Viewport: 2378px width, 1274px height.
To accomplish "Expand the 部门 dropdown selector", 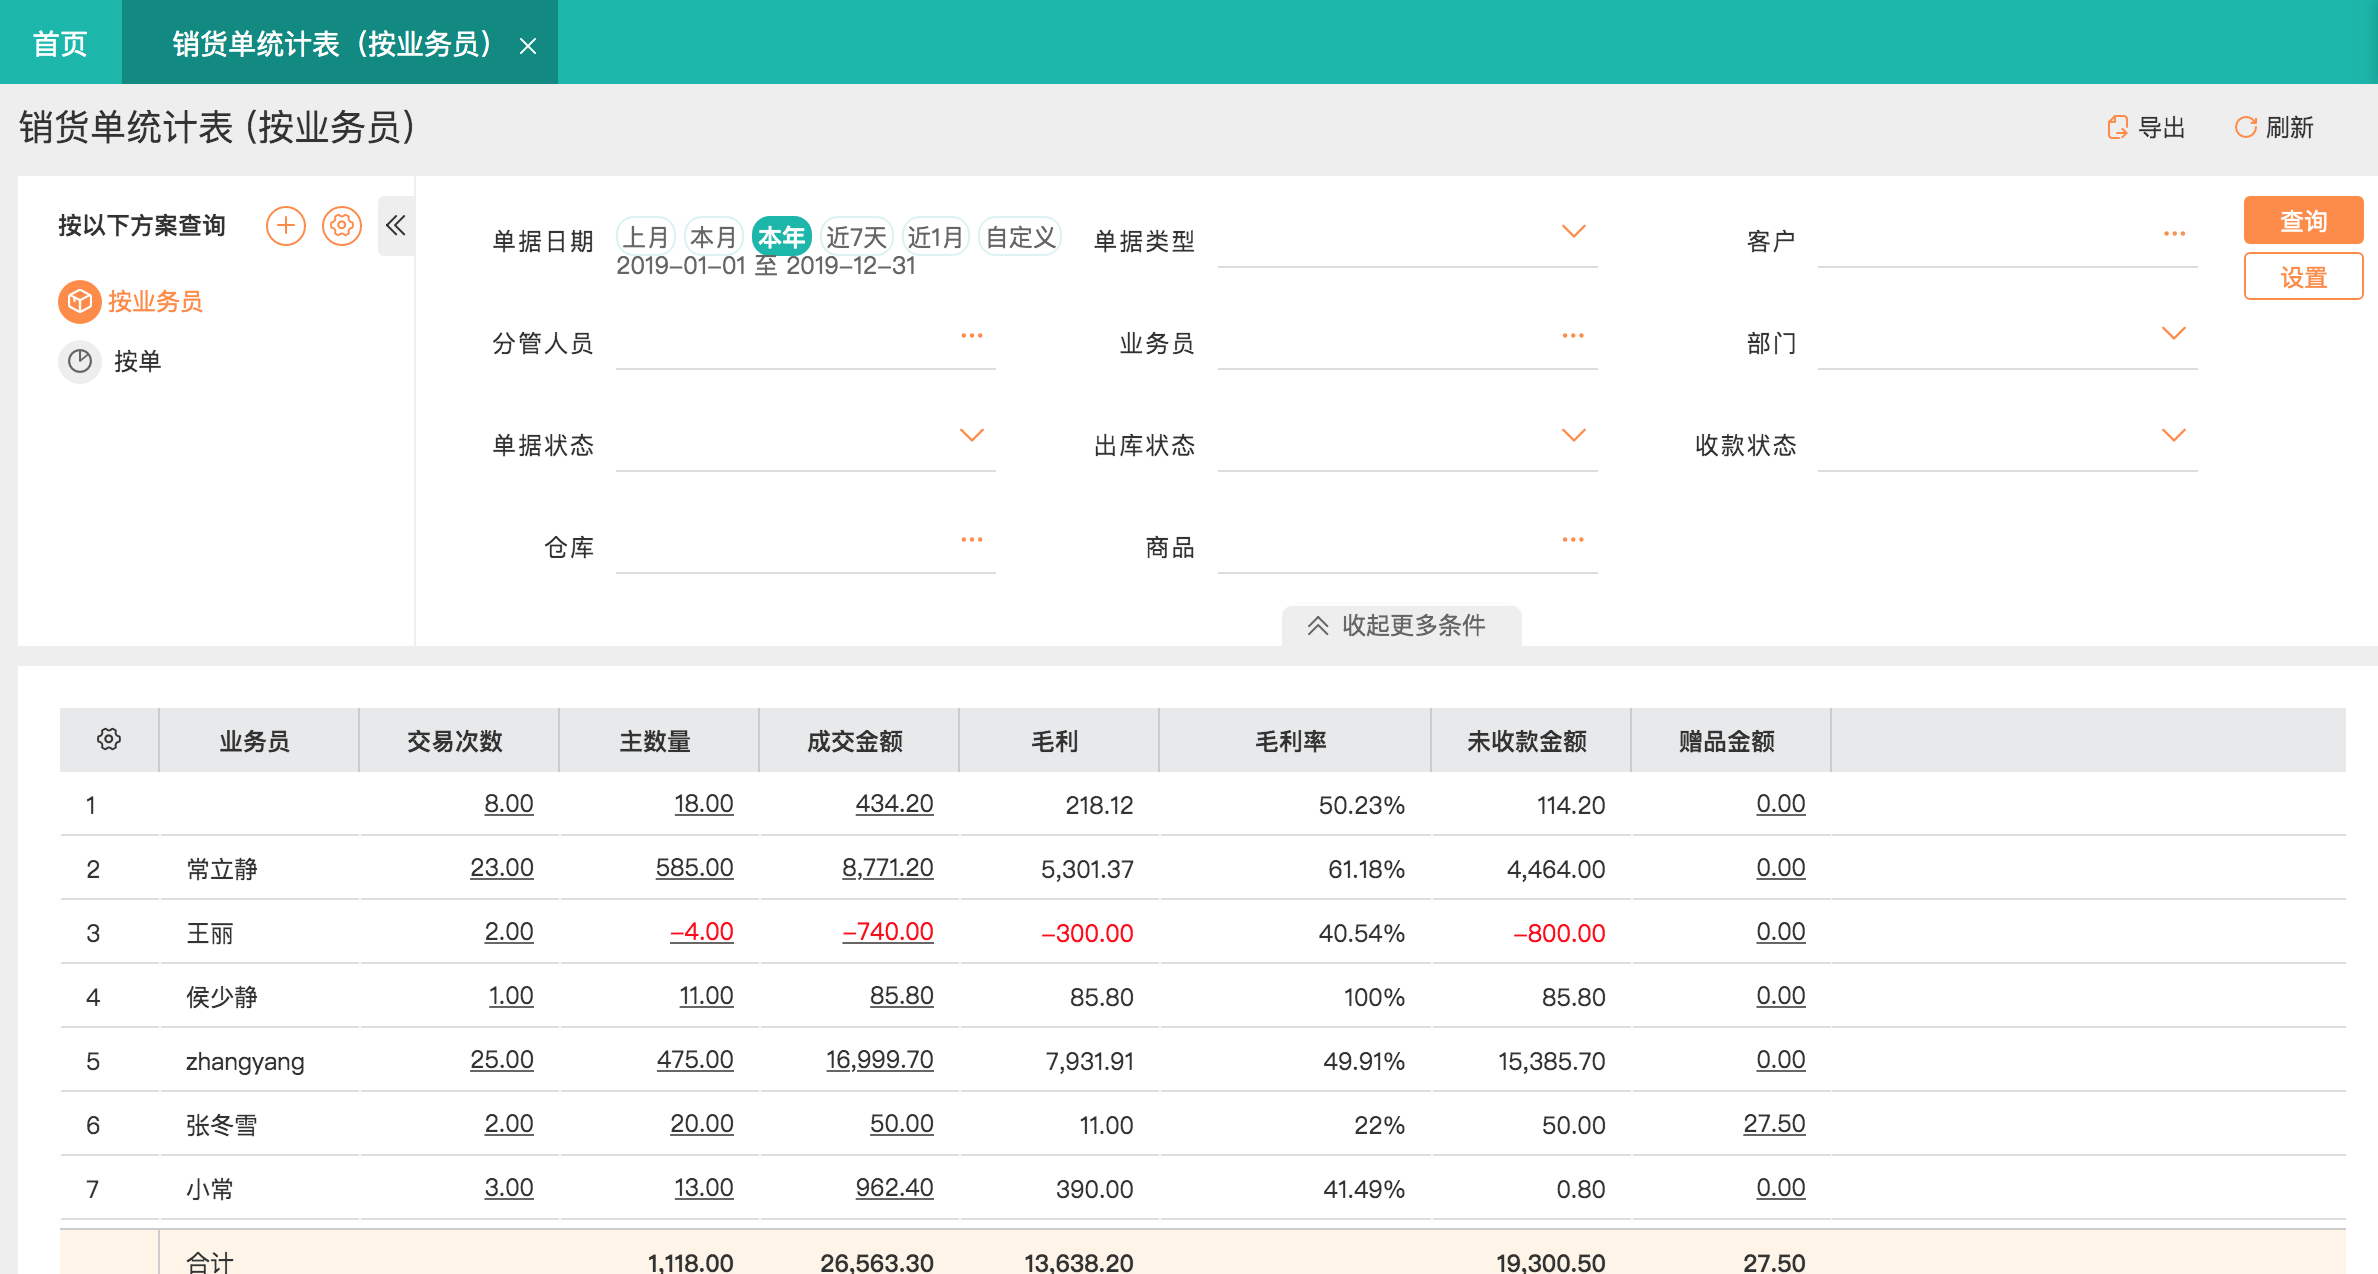I will [x=2175, y=335].
